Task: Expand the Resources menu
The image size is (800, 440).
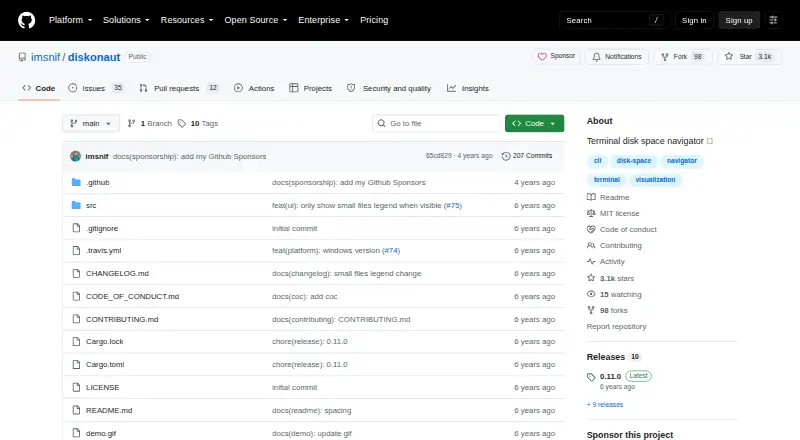Action: tap(187, 20)
